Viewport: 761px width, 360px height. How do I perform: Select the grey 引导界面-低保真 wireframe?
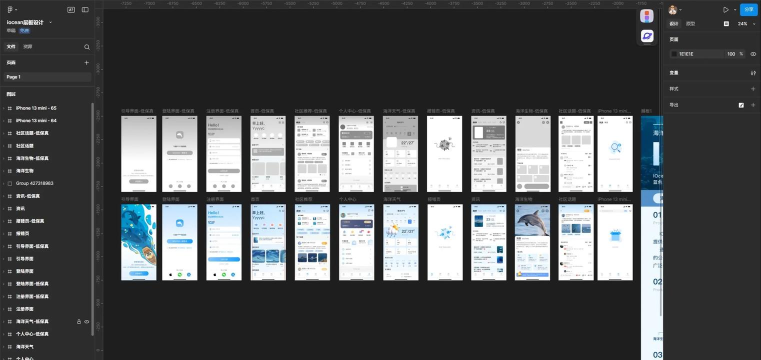pos(139,154)
